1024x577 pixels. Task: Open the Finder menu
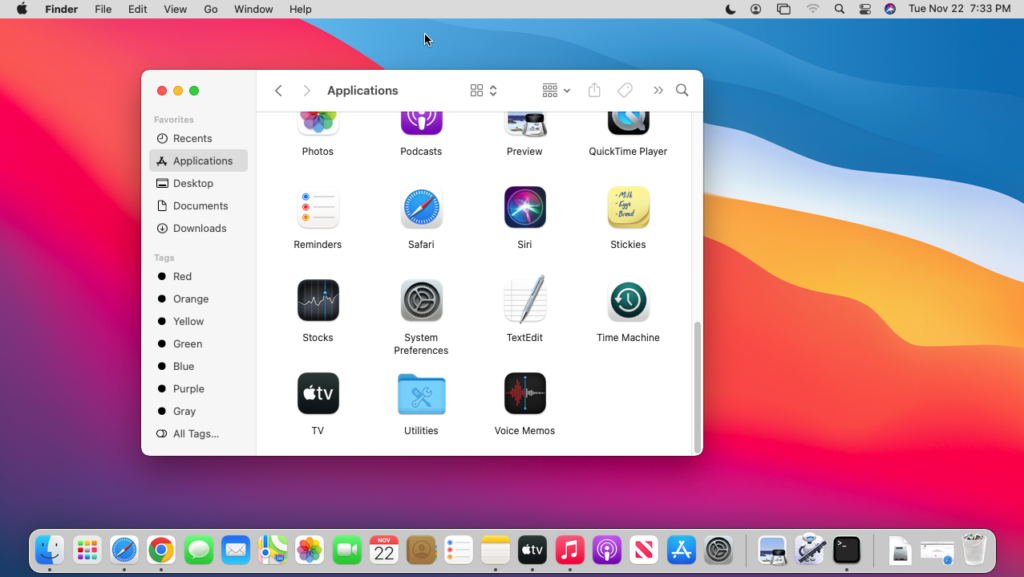(61, 9)
